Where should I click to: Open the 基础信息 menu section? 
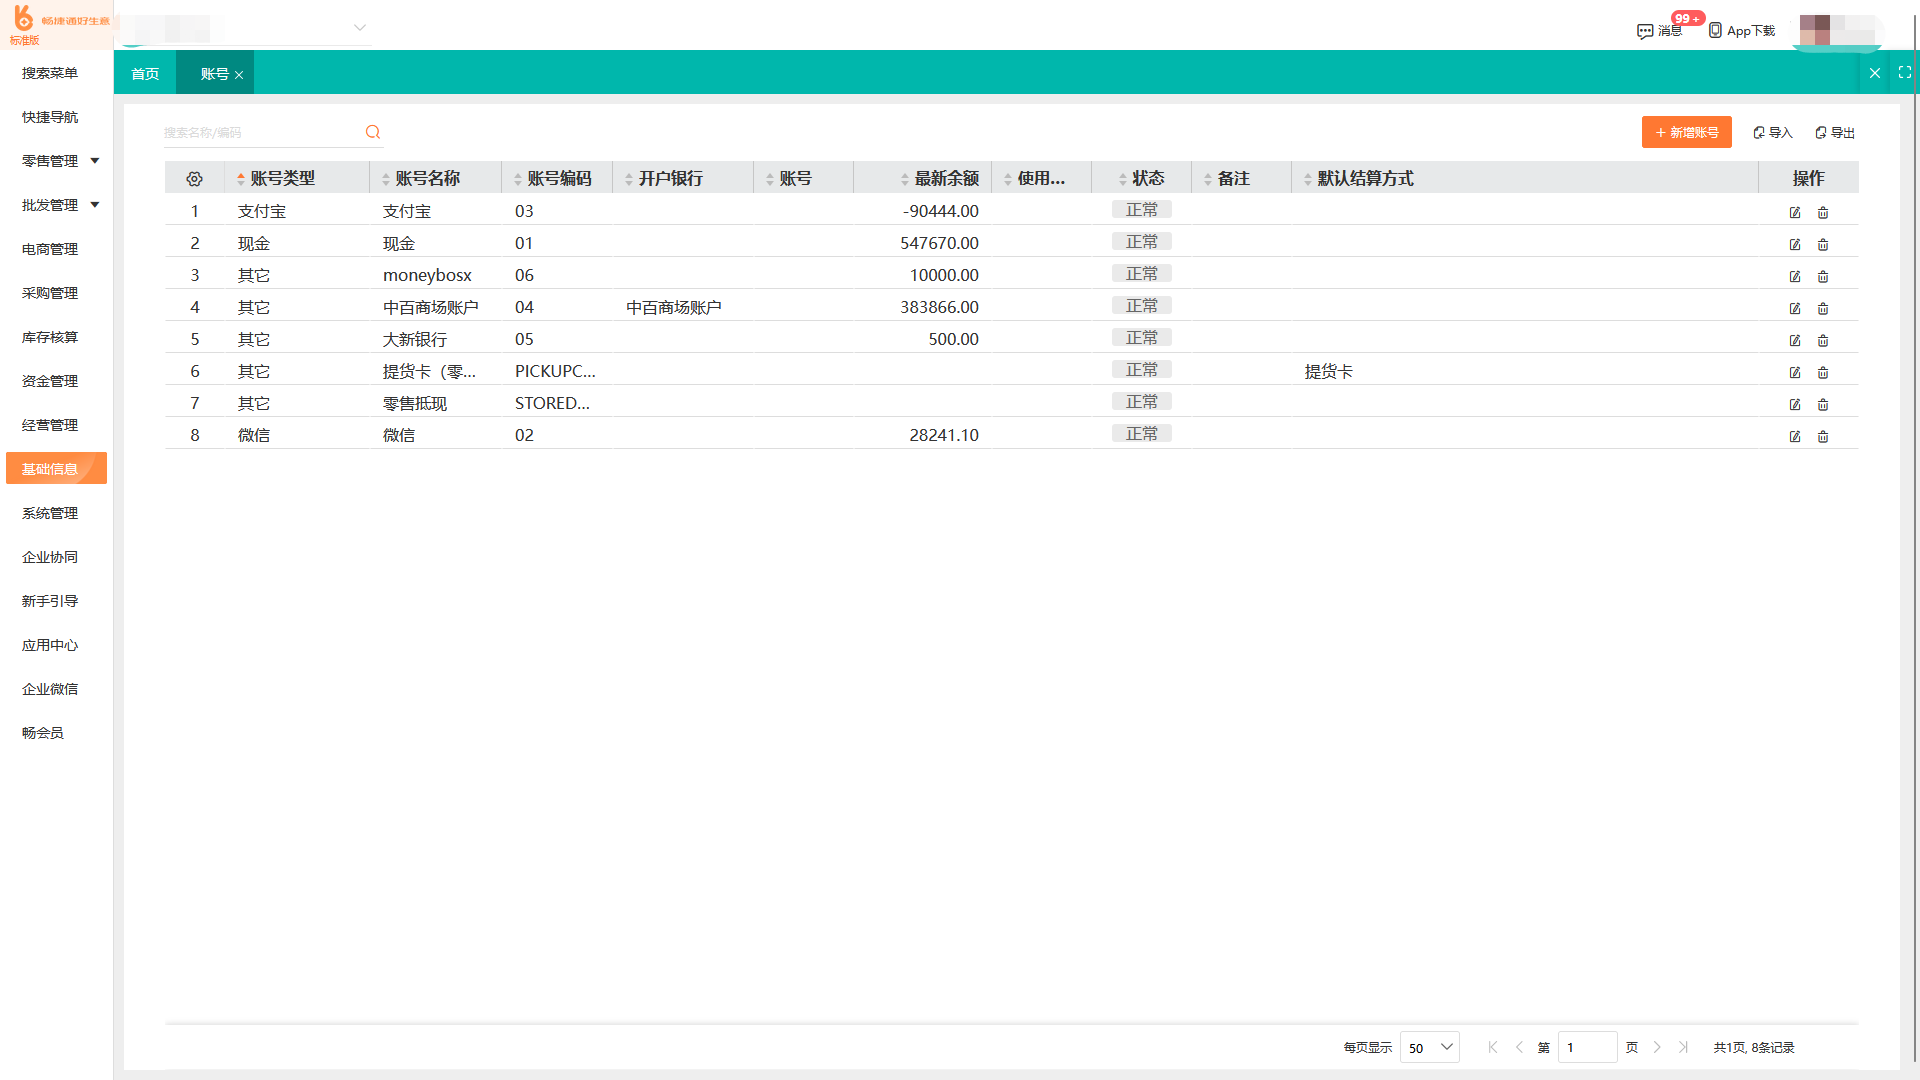pyautogui.click(x=54, y=468)
